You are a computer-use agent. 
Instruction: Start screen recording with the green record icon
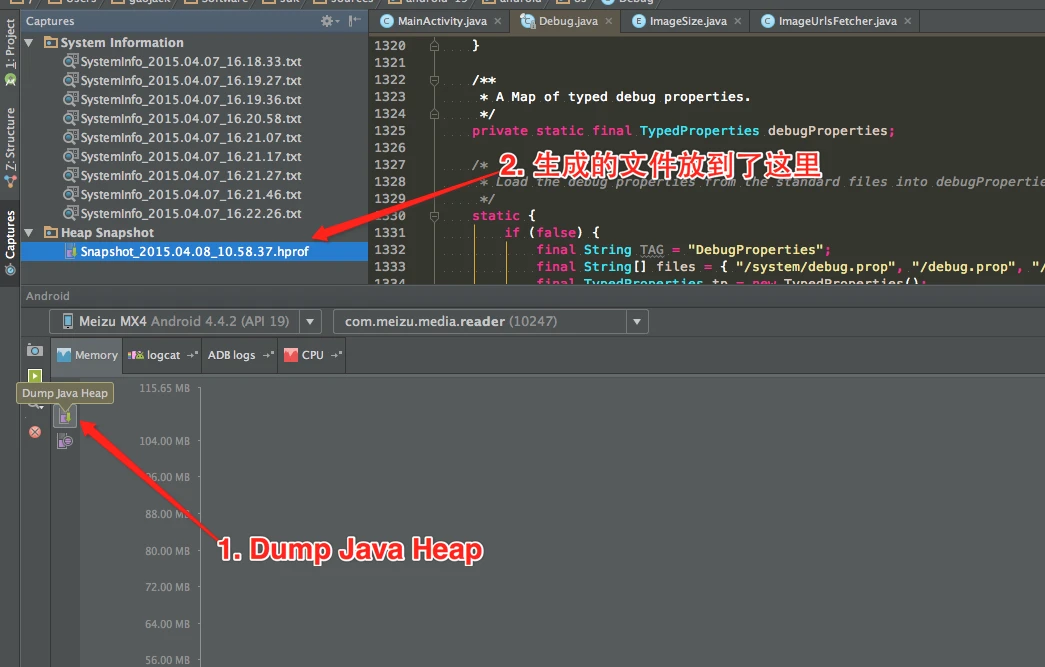pyautogui.click(x=34, y=375)
